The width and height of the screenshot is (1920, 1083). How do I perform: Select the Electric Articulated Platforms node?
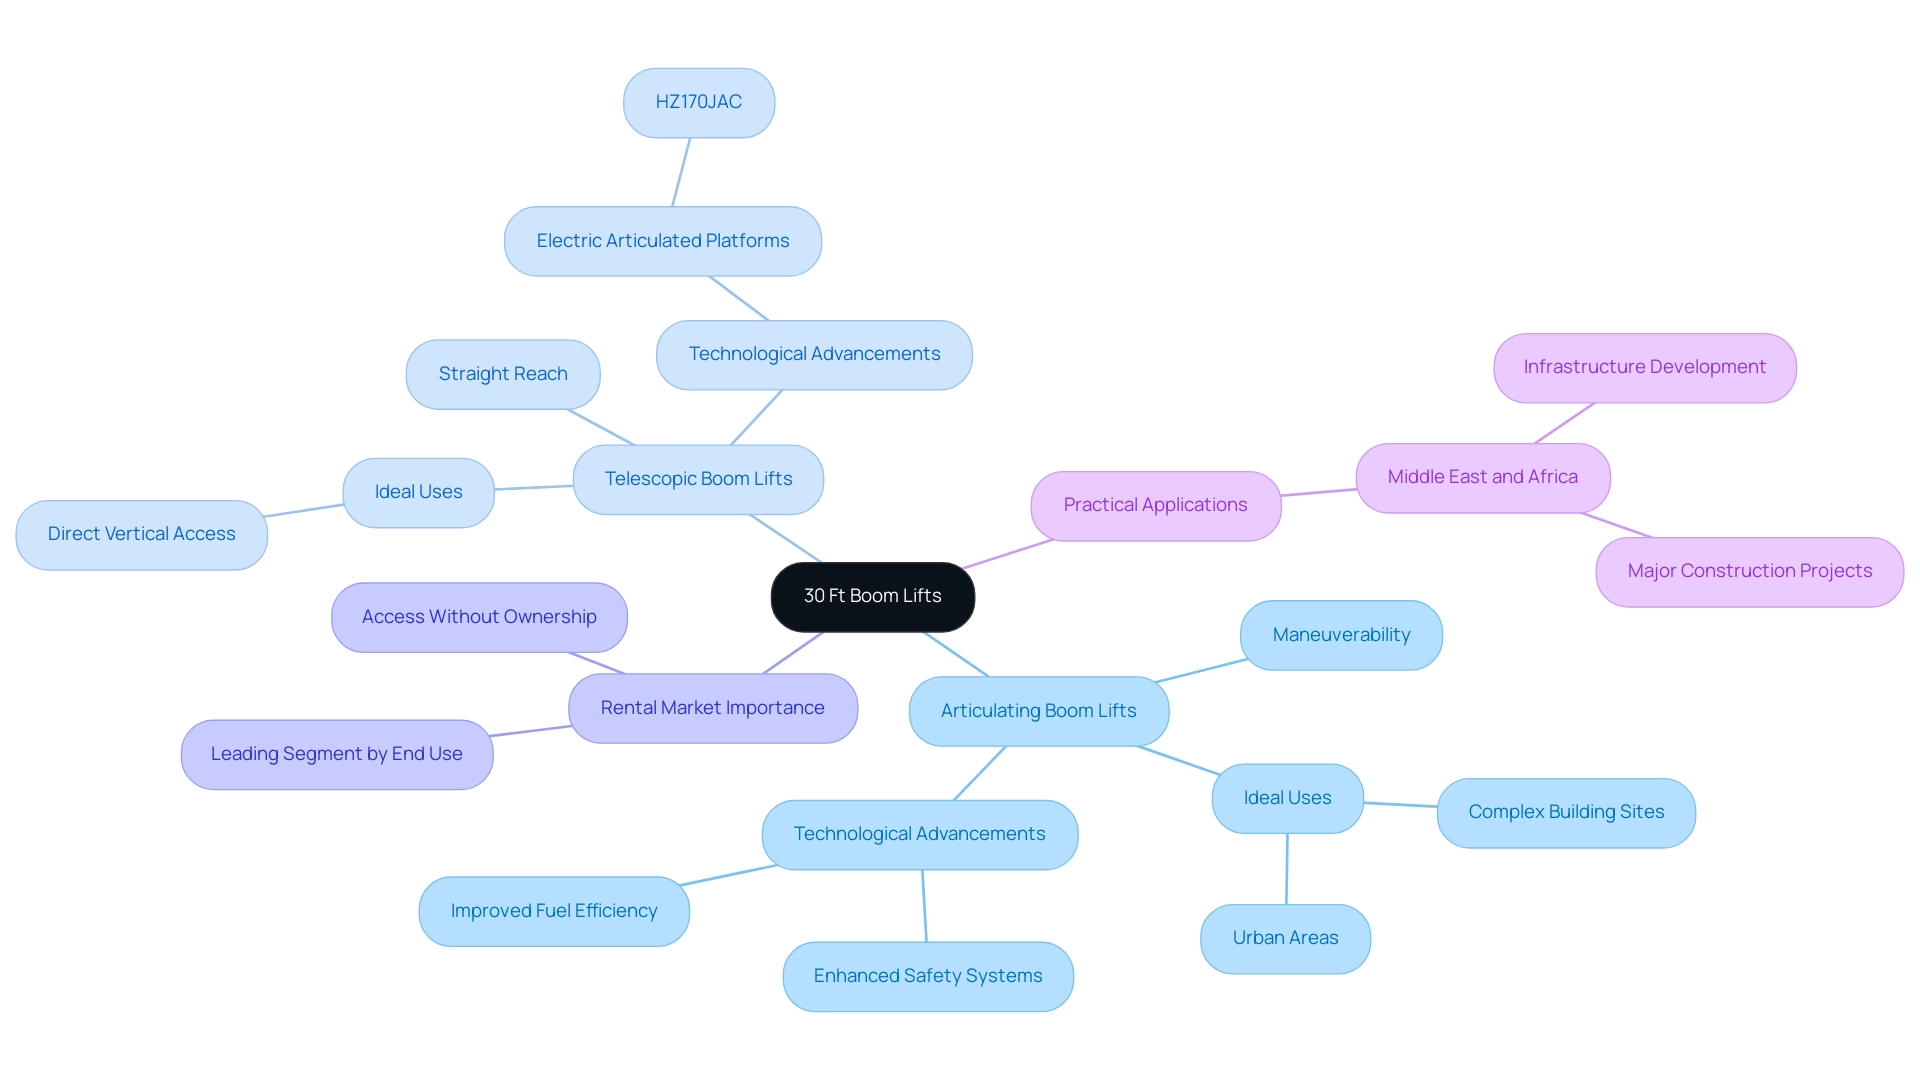point(662,239)
